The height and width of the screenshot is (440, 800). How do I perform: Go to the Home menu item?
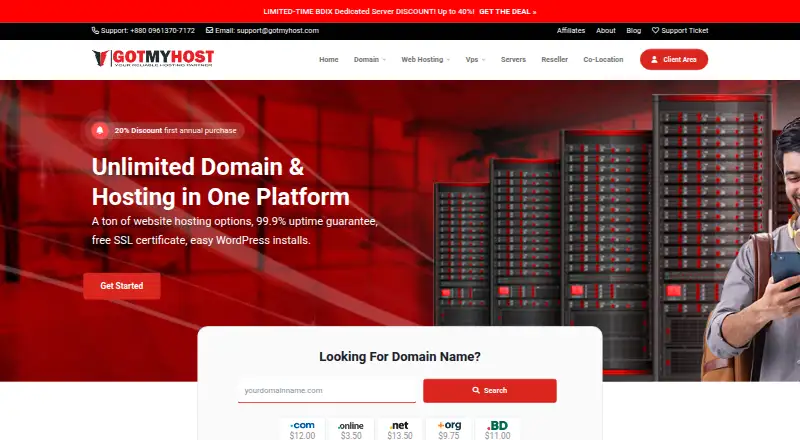coord(329,60)
